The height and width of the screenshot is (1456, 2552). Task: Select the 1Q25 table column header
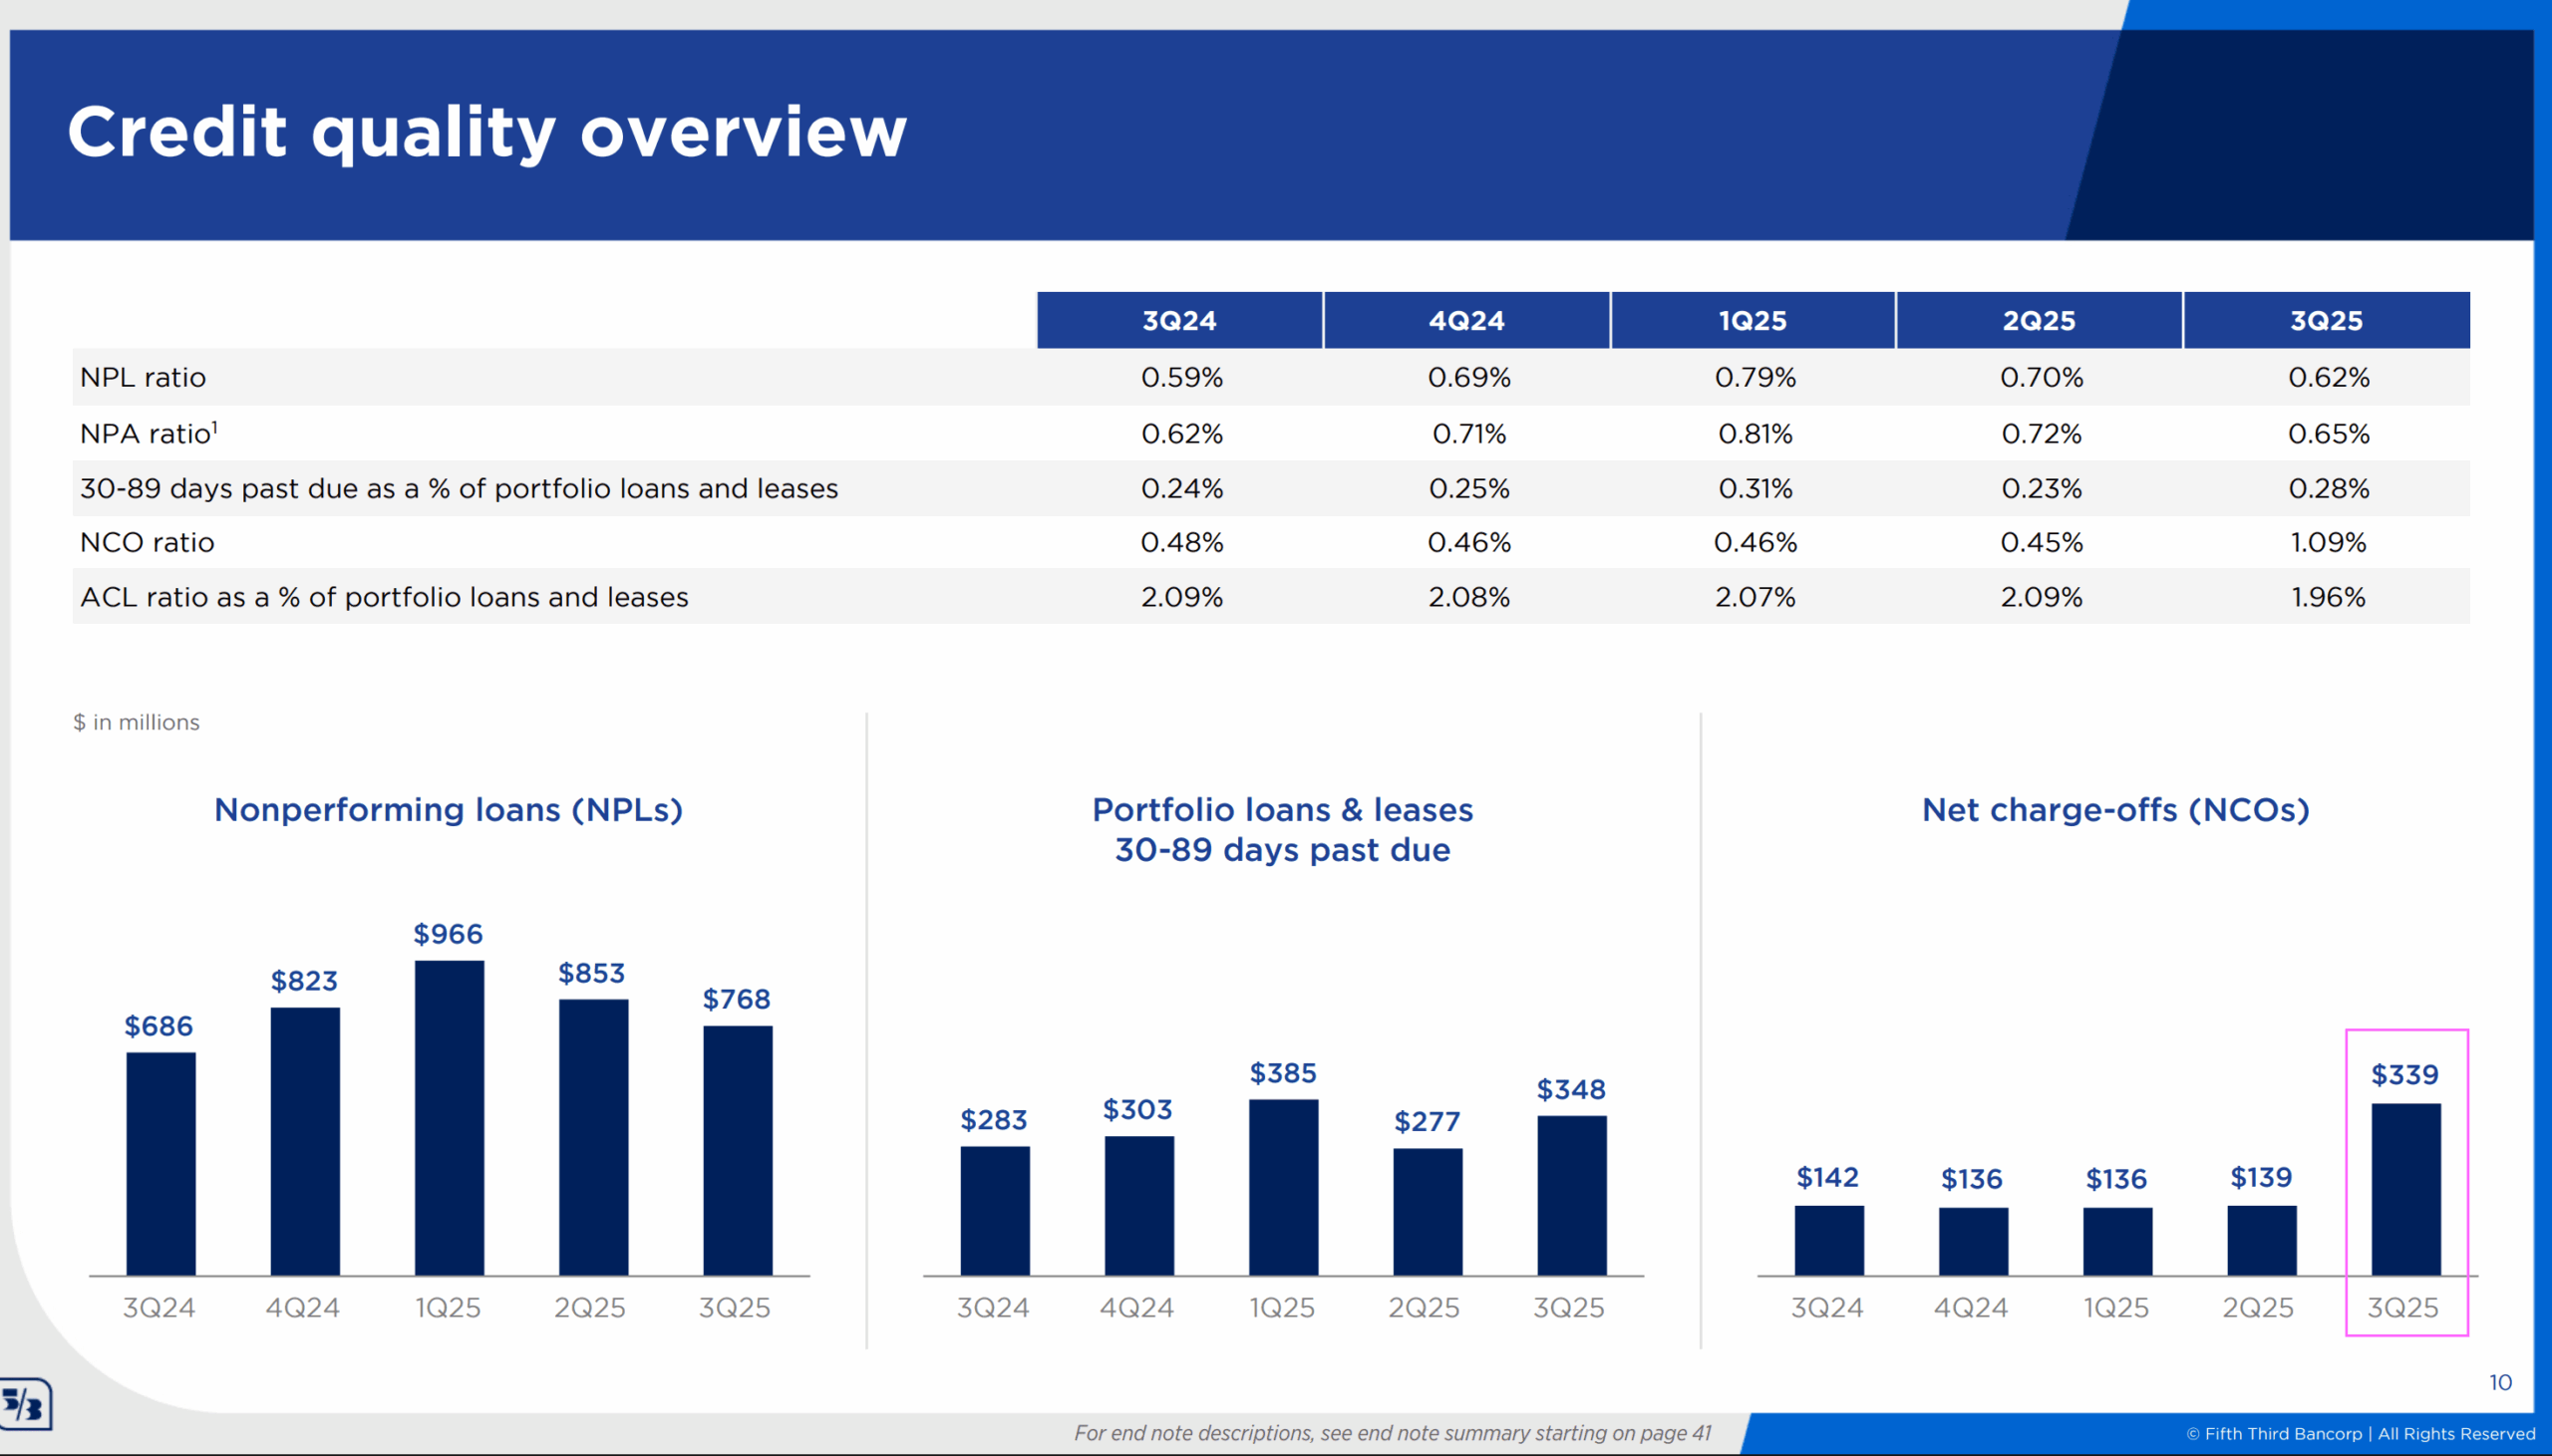(x=1752, y=321)
